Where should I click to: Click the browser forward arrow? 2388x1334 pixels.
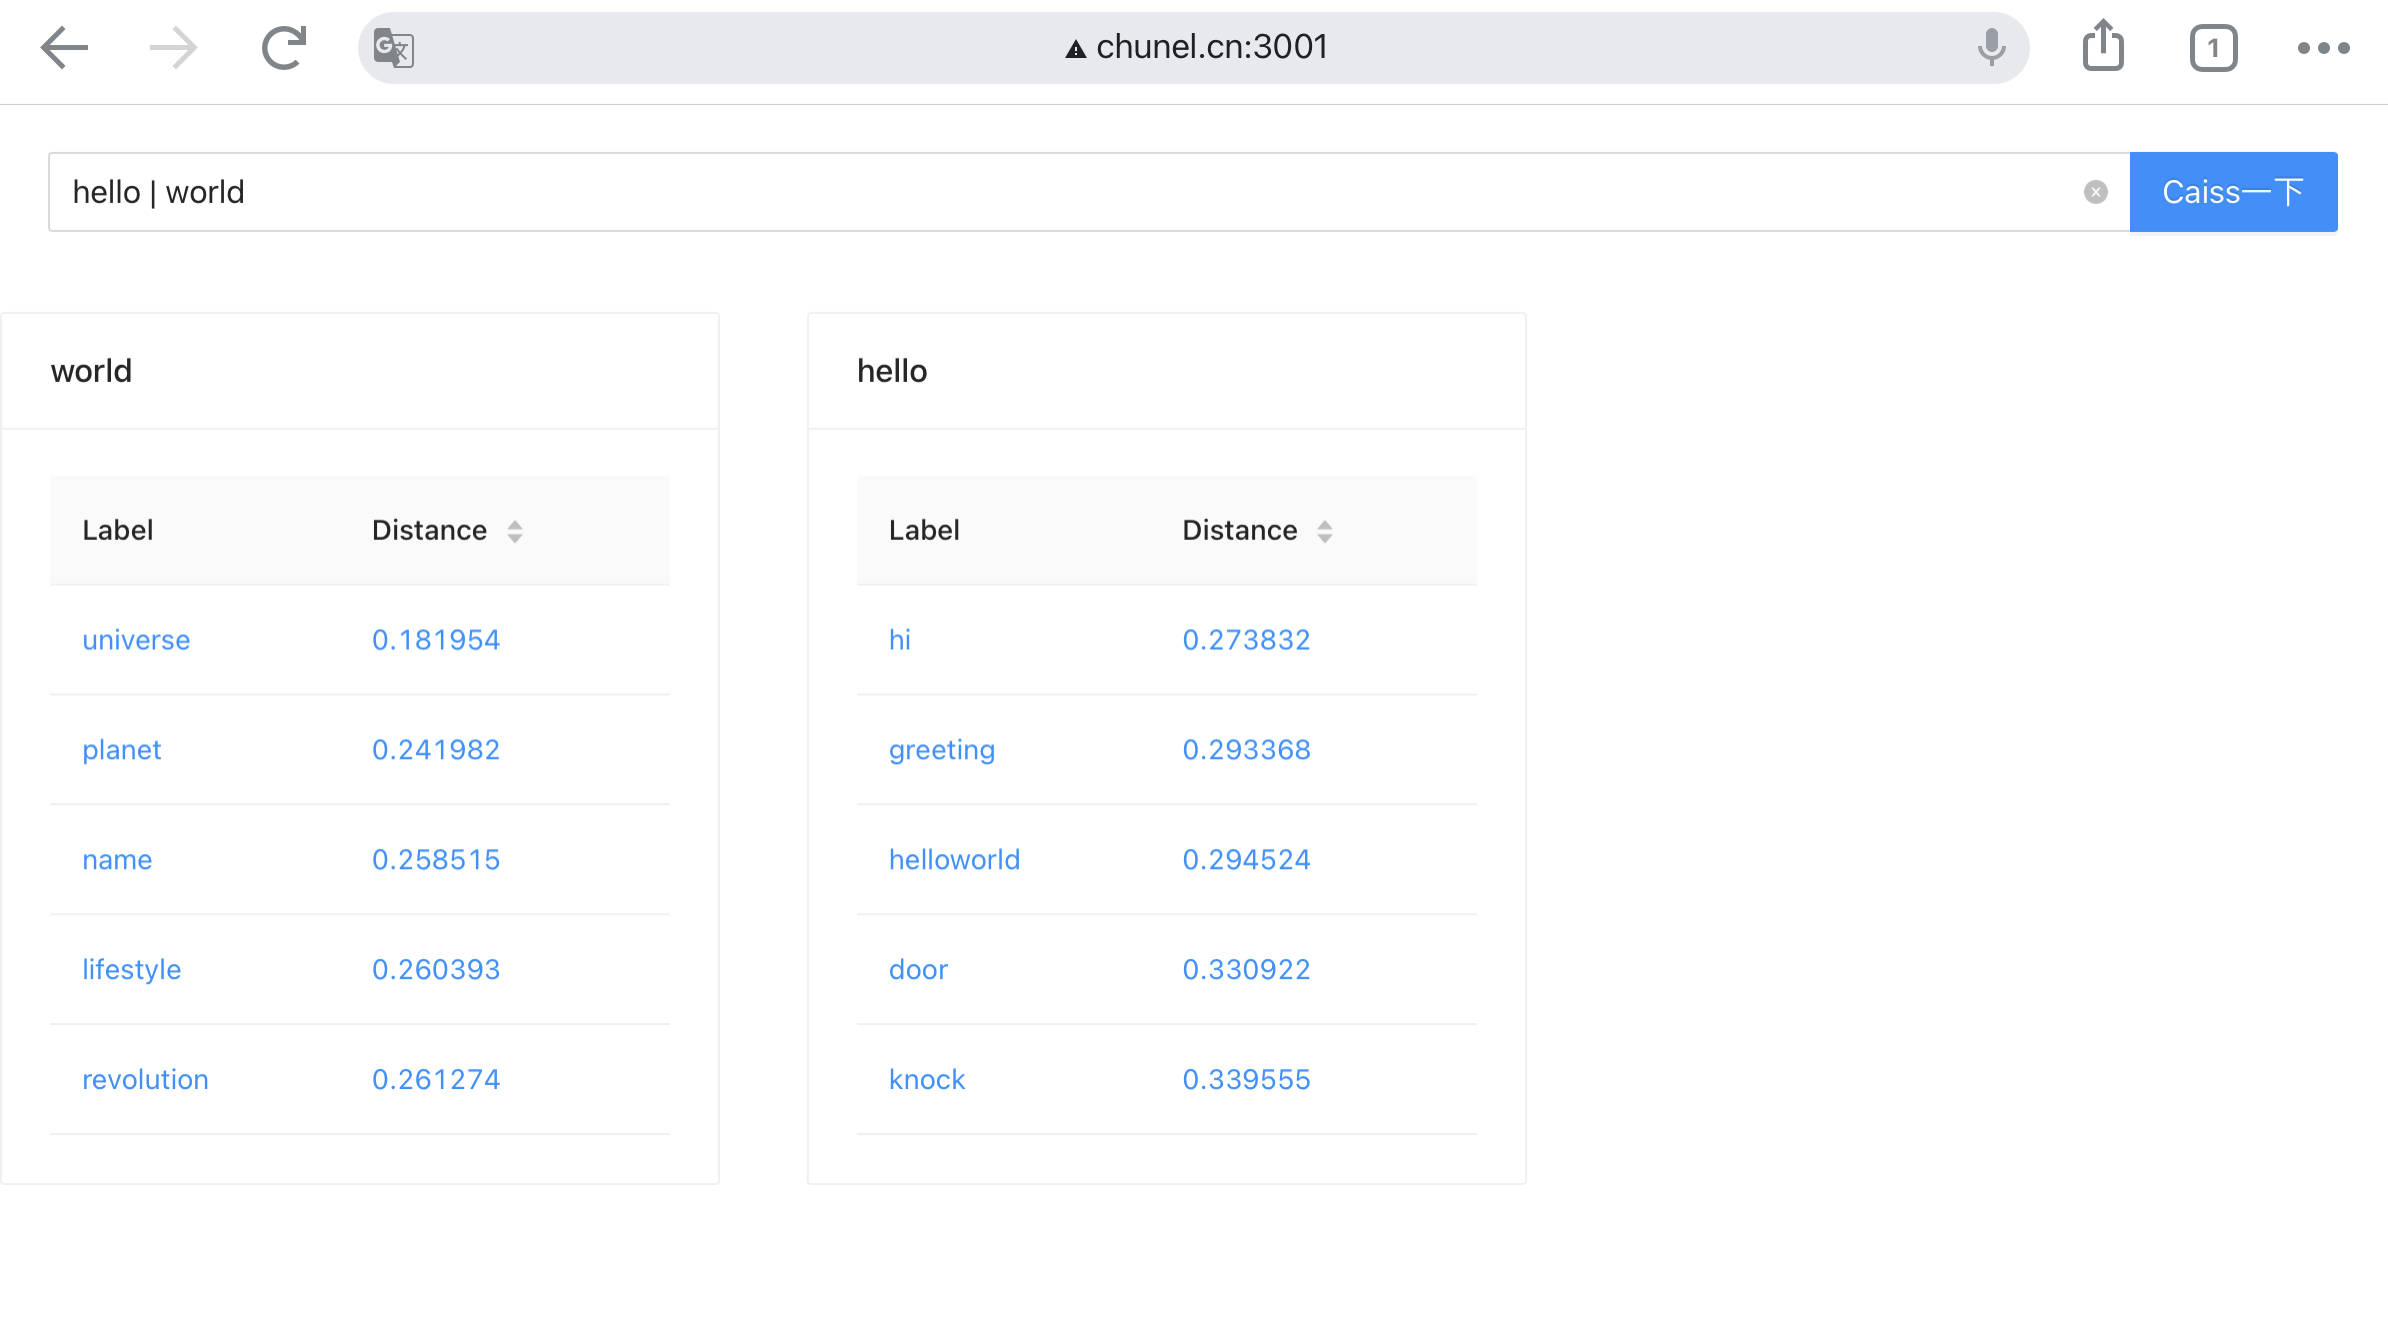pos(173,47)
